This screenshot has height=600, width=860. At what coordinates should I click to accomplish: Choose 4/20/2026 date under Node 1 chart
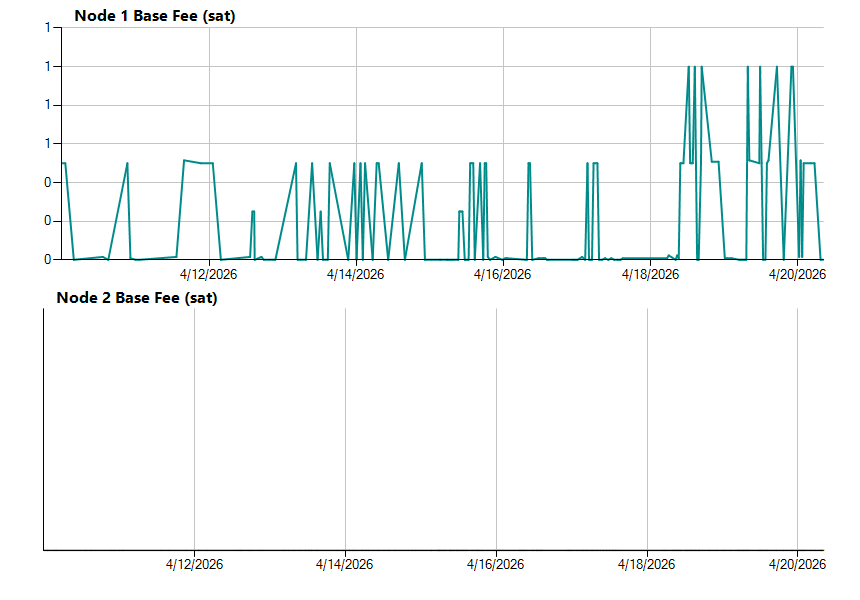tap(796, 274)
